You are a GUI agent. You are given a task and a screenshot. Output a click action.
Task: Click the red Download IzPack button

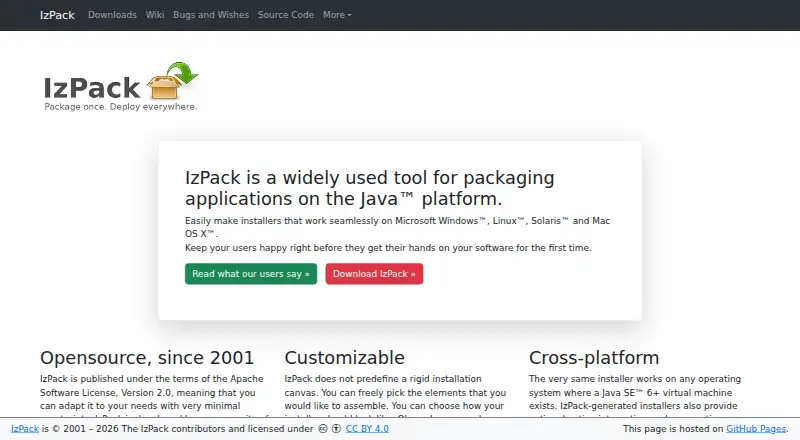[x=374, y=274]
